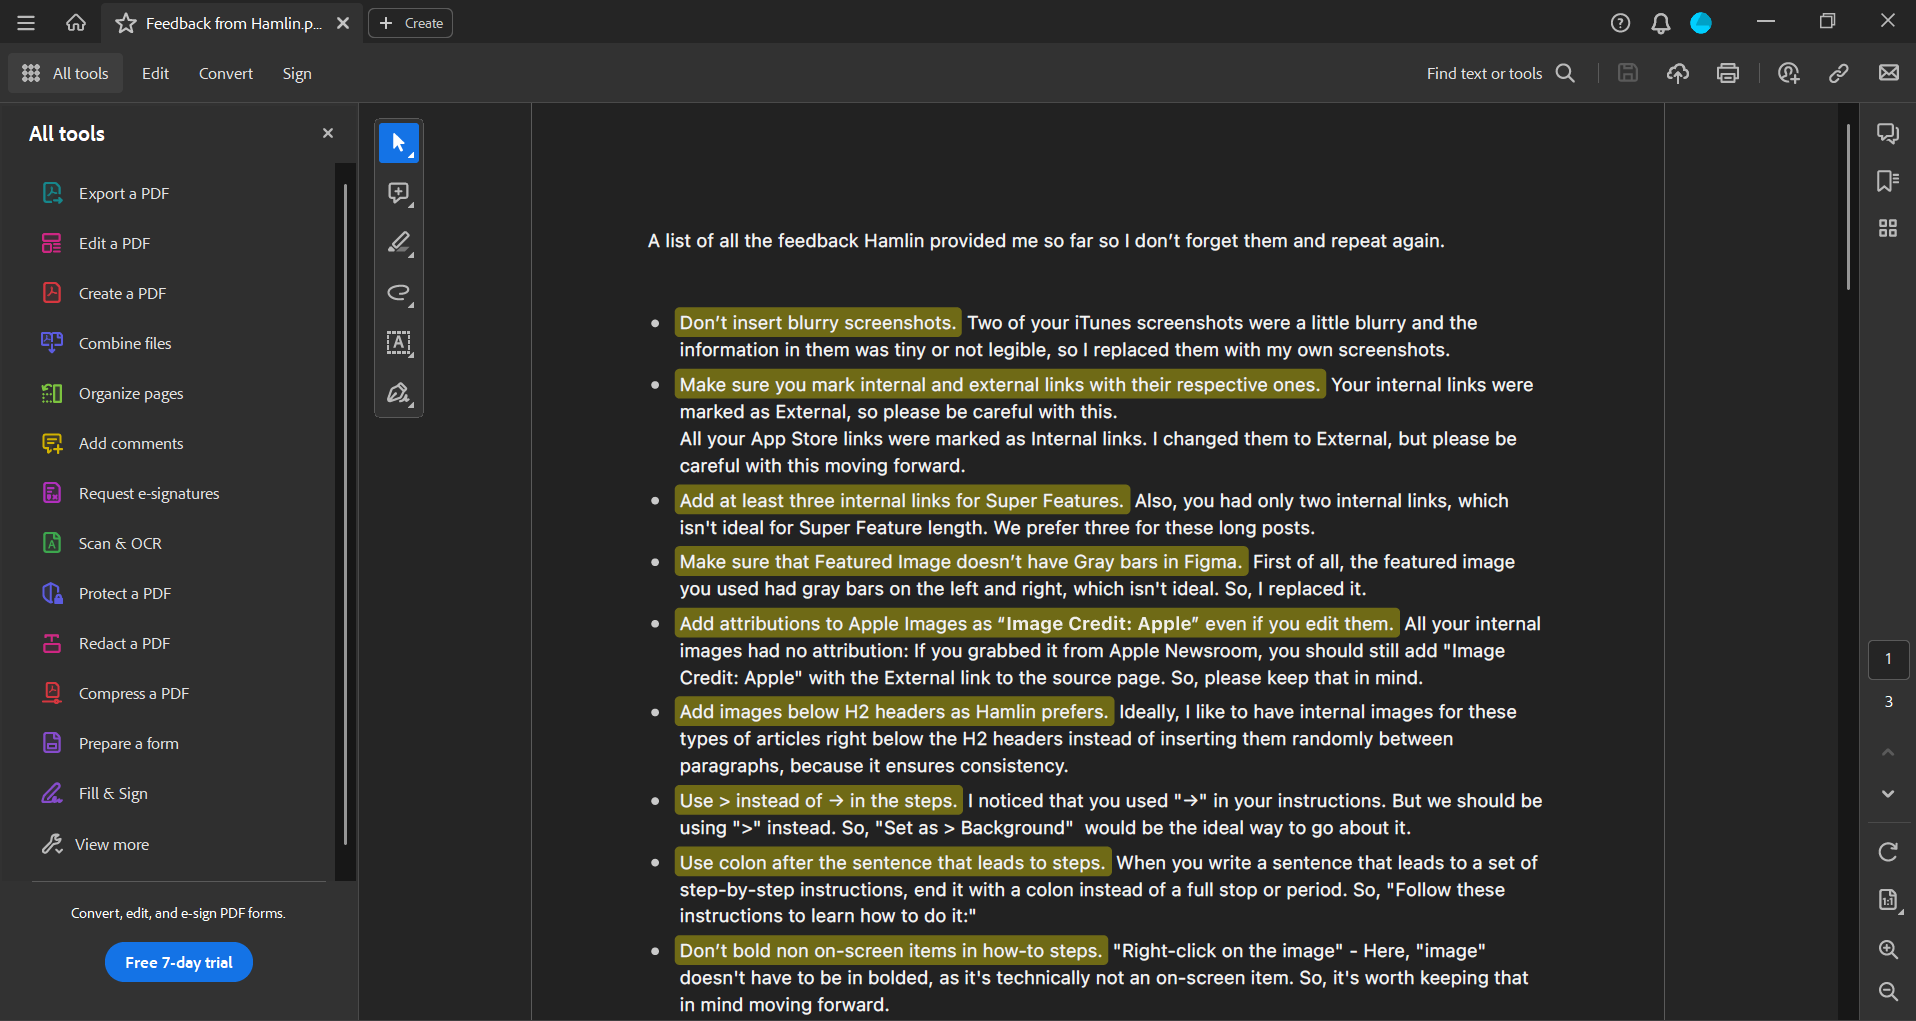Viewport: 1916px width, 1021px height.
Task: Open the comments panel on right rail
Action: point(1887,133)
